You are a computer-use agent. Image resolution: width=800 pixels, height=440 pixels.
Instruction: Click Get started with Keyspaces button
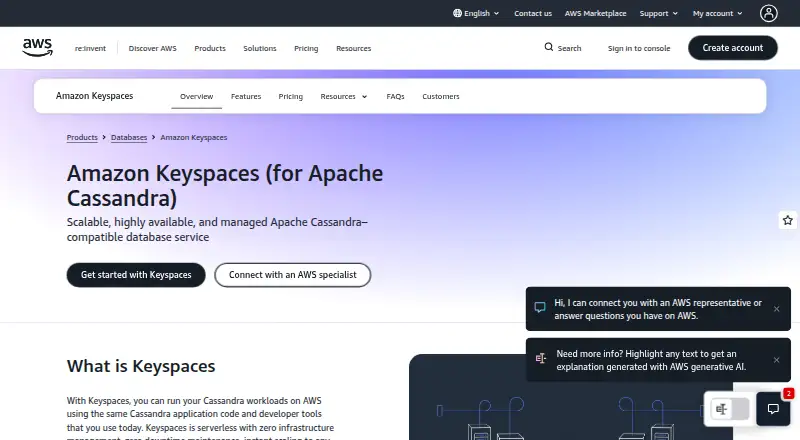(136, 275)
